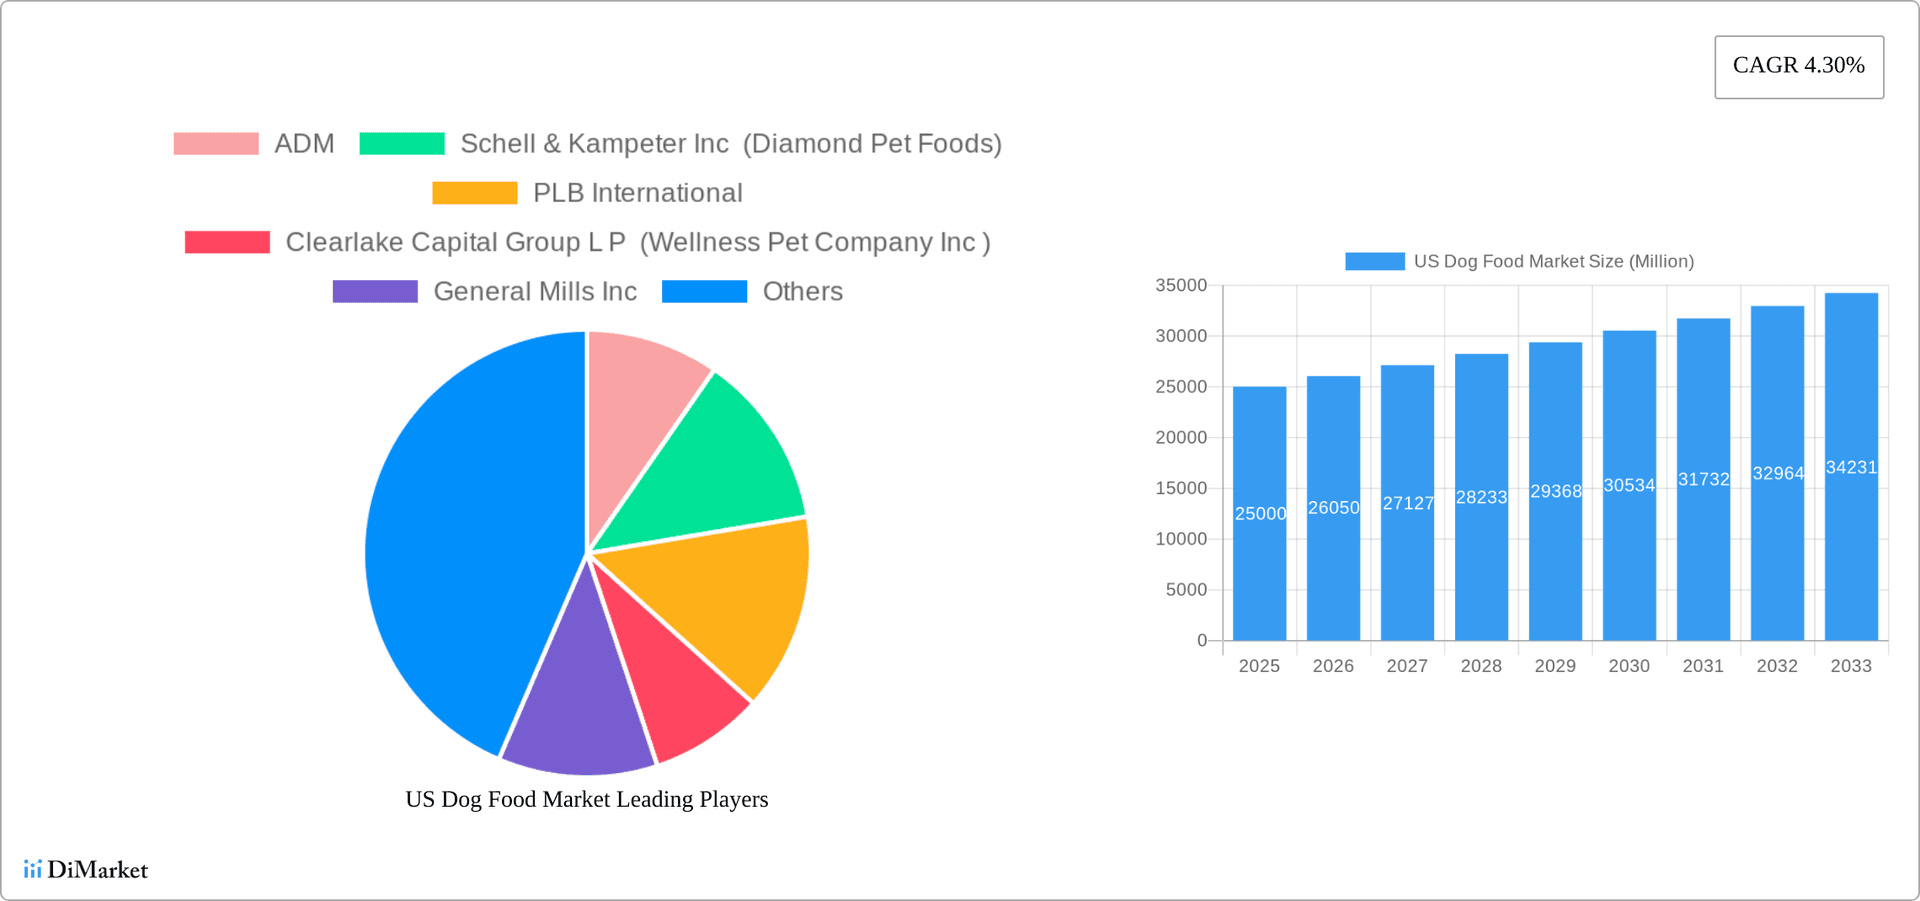Select the 2025 axis label
This screenshot has height=901, width=1920.
[x=1259, y=665]
